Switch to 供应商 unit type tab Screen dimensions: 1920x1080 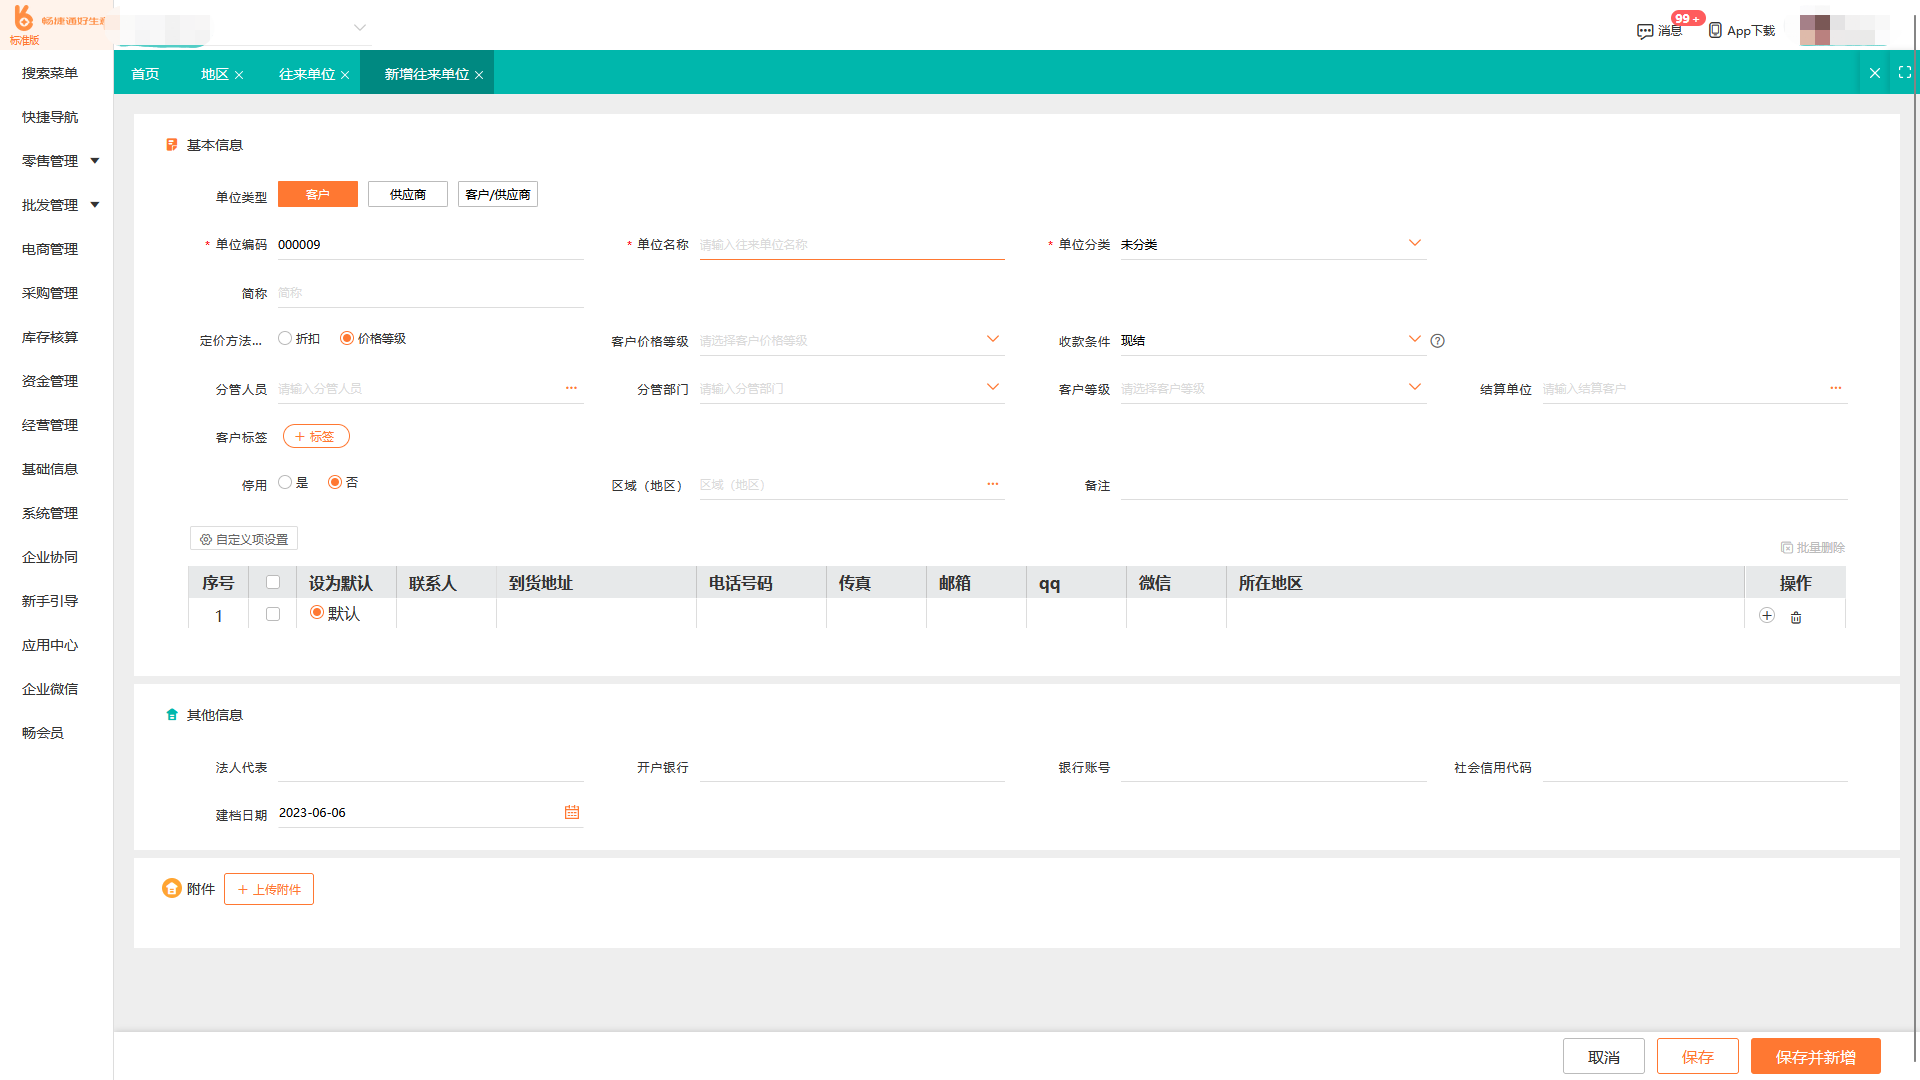[x=405, y=194]
